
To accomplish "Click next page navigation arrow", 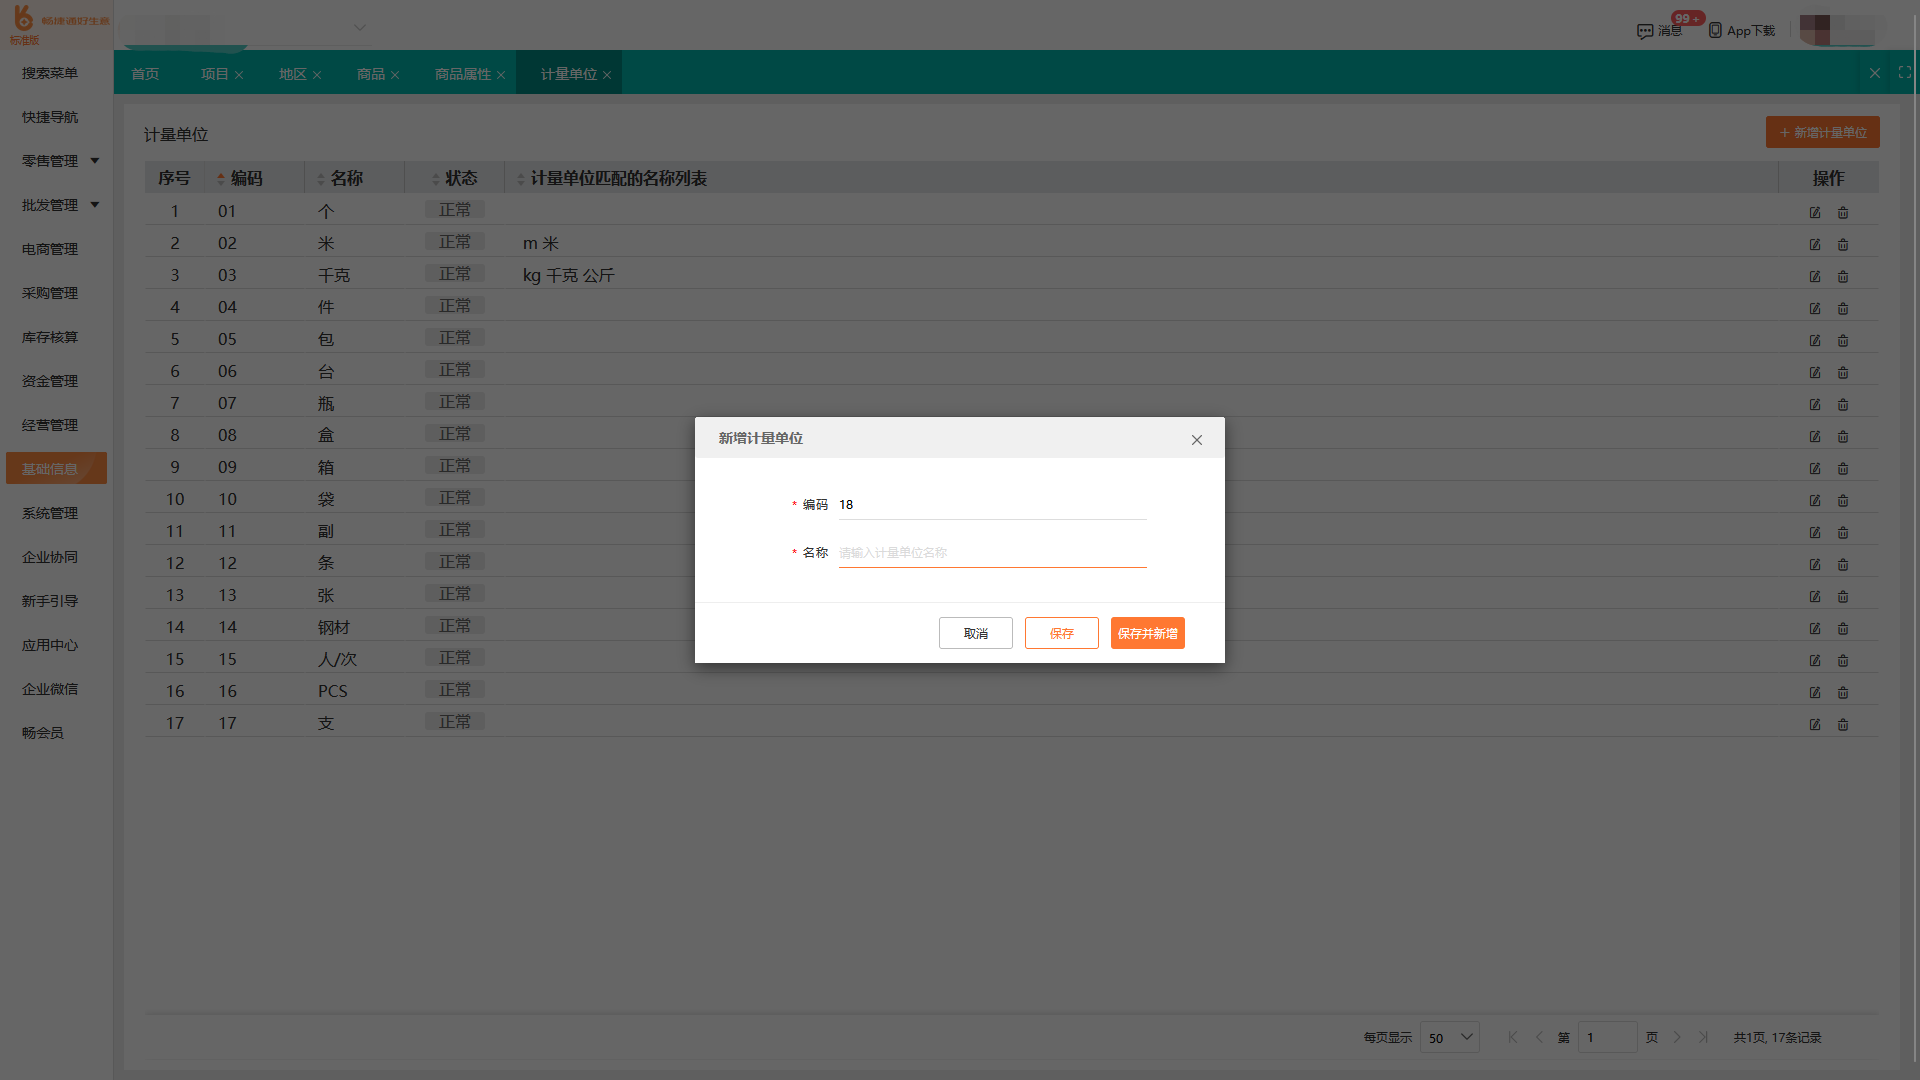I will [1677, 1036].
